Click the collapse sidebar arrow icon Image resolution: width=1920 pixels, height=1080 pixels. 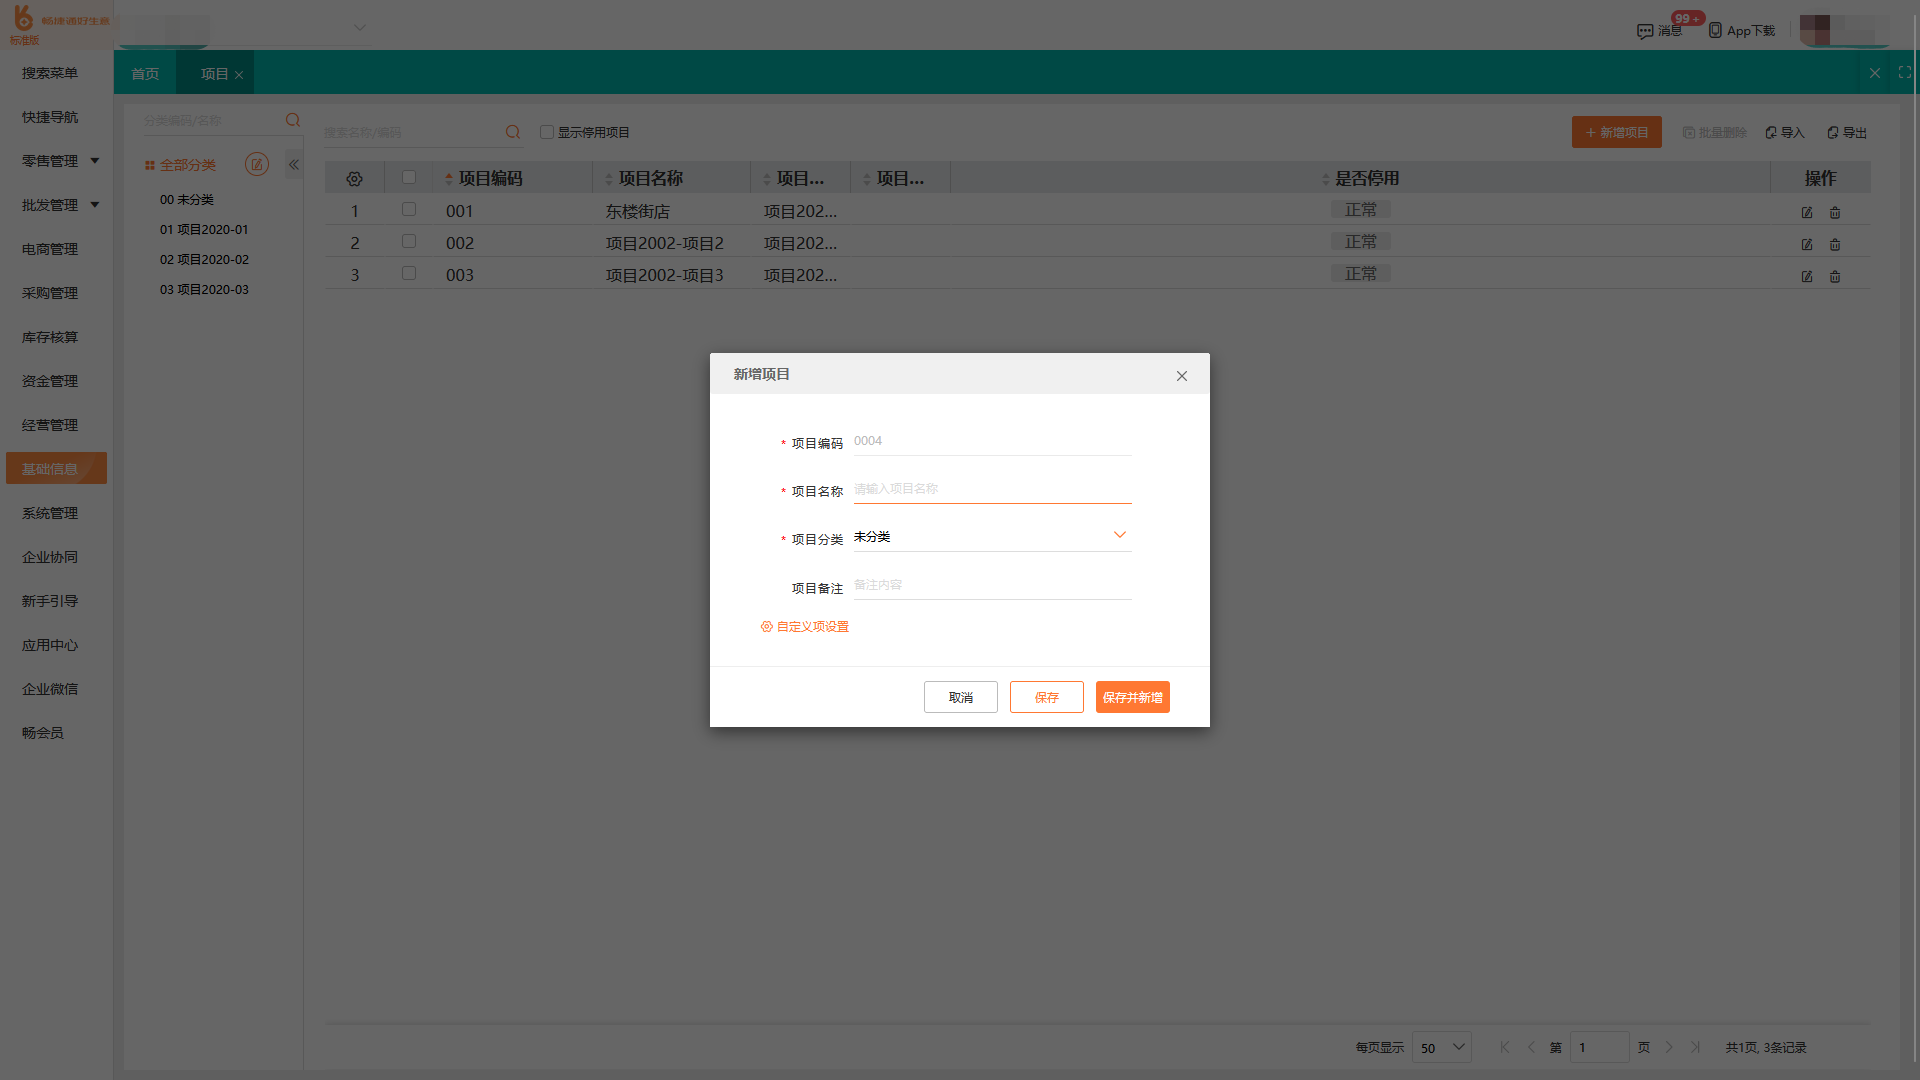pos(294,165)
